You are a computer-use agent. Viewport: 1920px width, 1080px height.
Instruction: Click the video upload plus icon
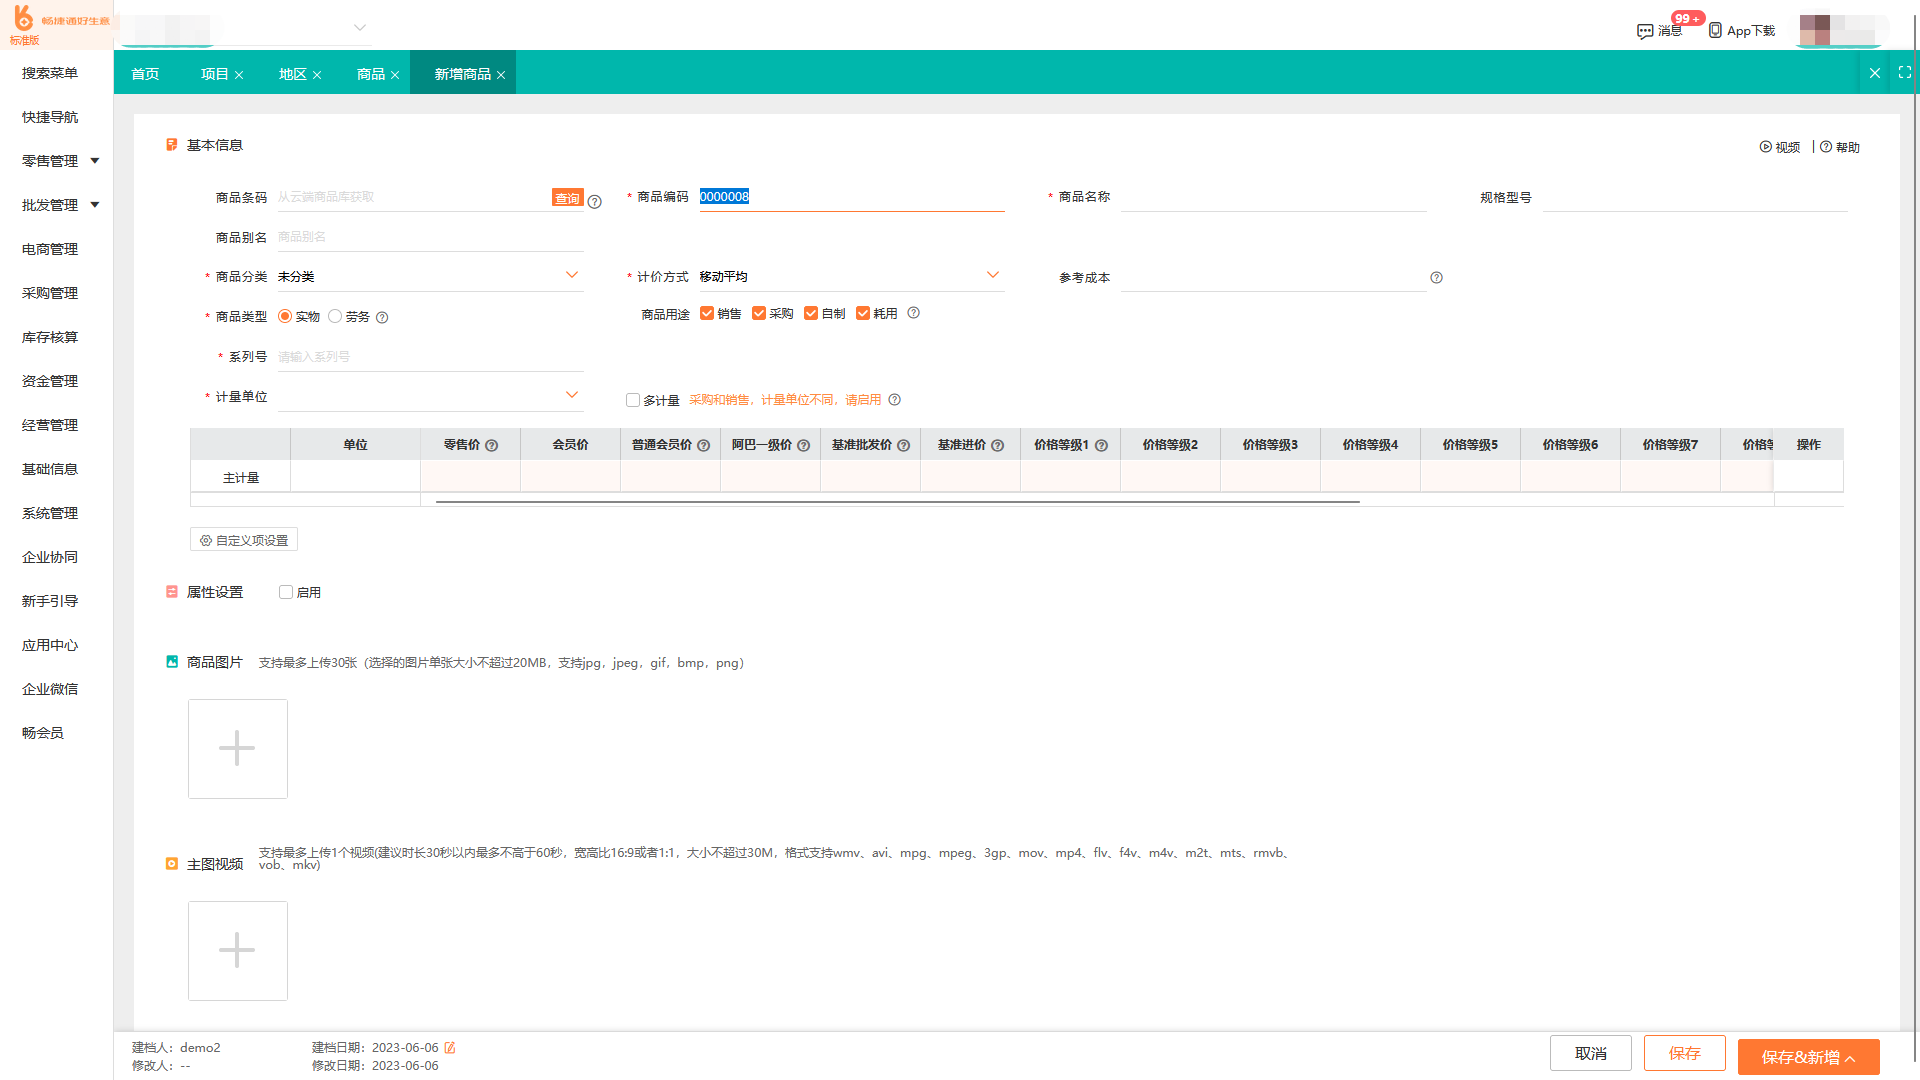click(x=239, y=949)
